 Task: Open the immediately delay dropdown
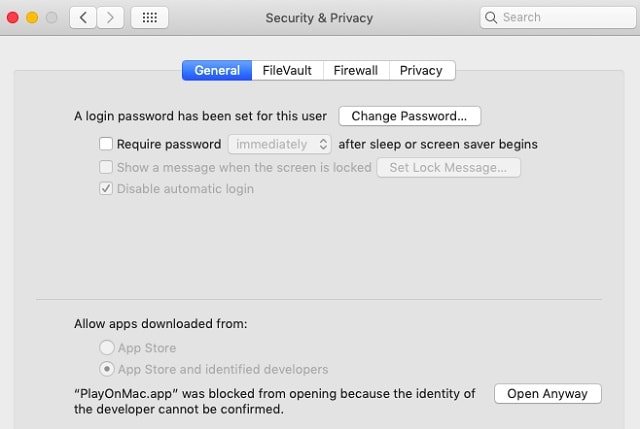click(x=280, y=144)
